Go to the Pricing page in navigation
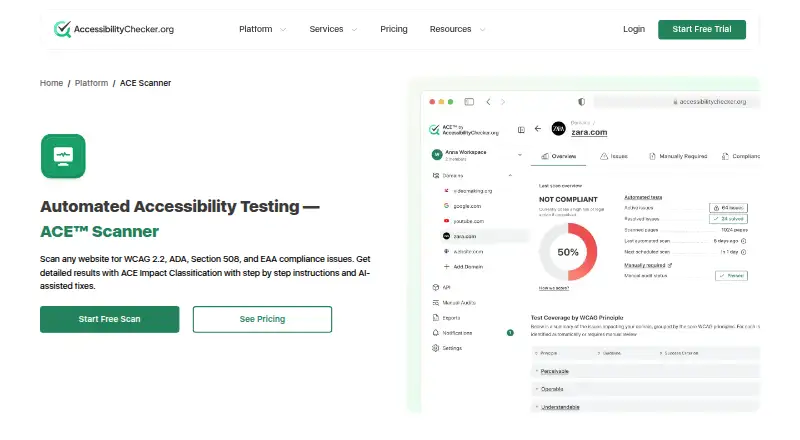 coord(394,29)
